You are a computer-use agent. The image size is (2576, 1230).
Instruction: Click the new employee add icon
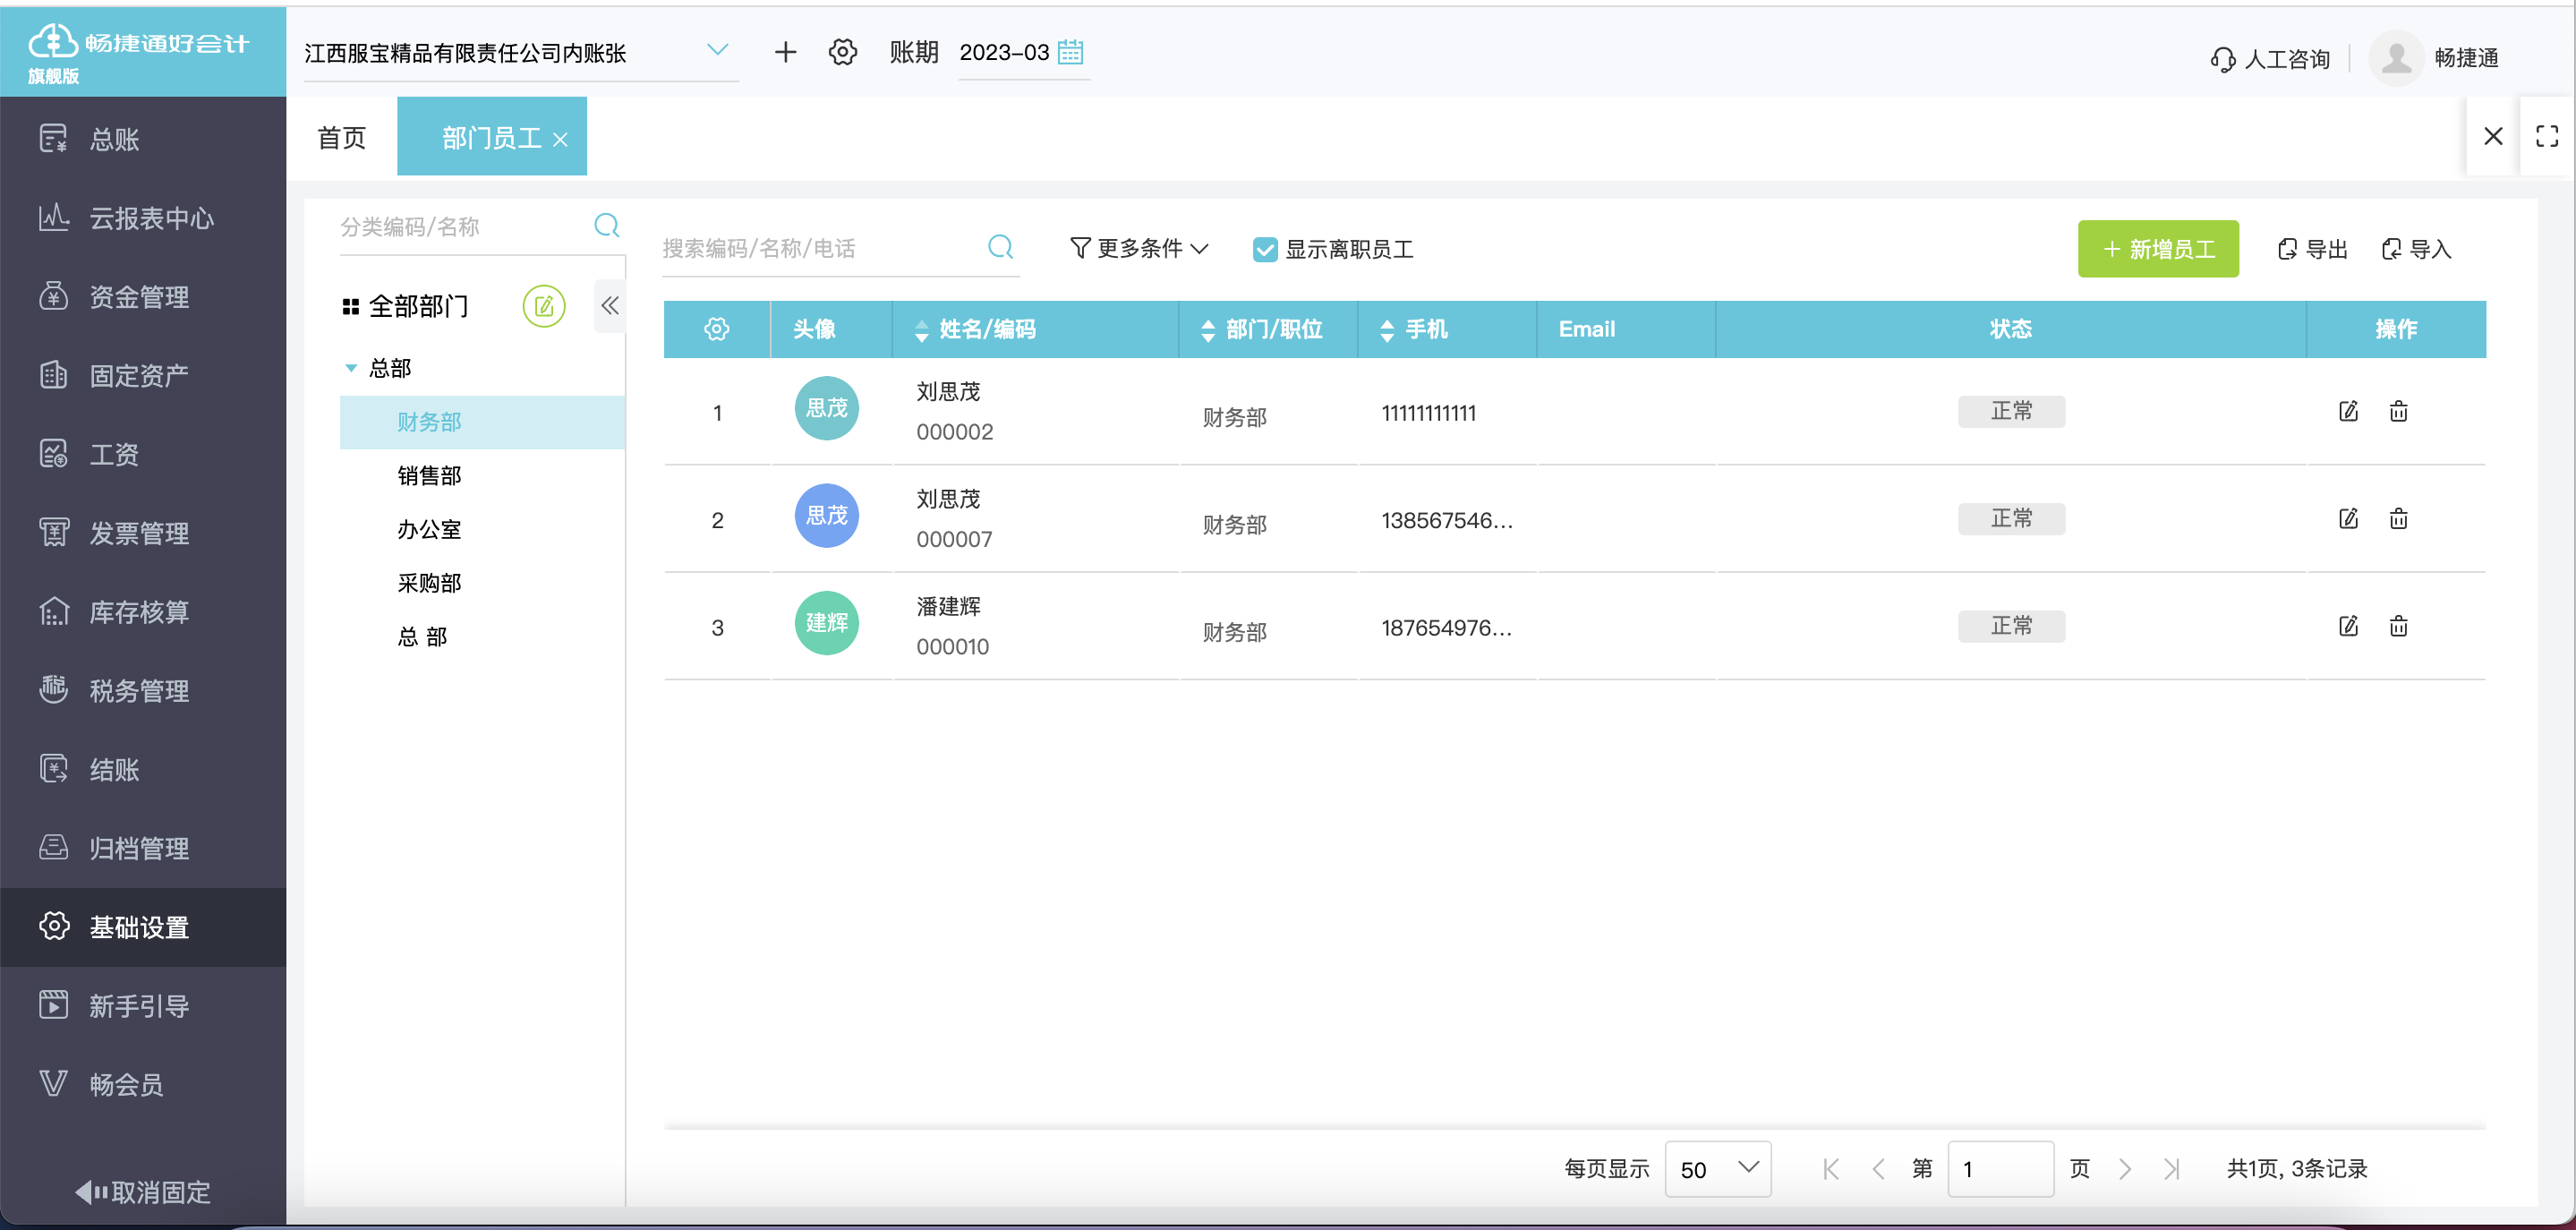tap(2157, 250)
